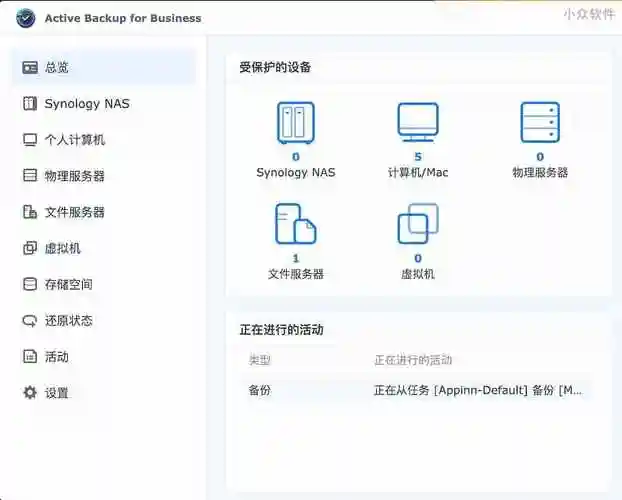This screenshot has width=622, height=500.
Task: Click the Active Backup for Business logo
Action: click(25, 18)
